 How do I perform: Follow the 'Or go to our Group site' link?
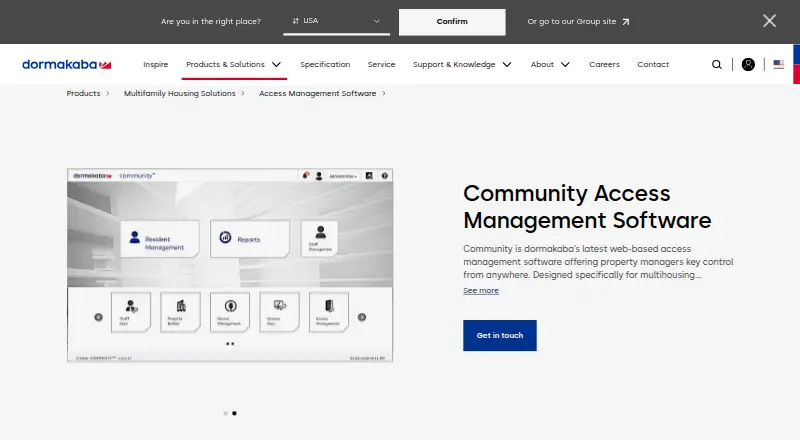click(x=578, y=21)
